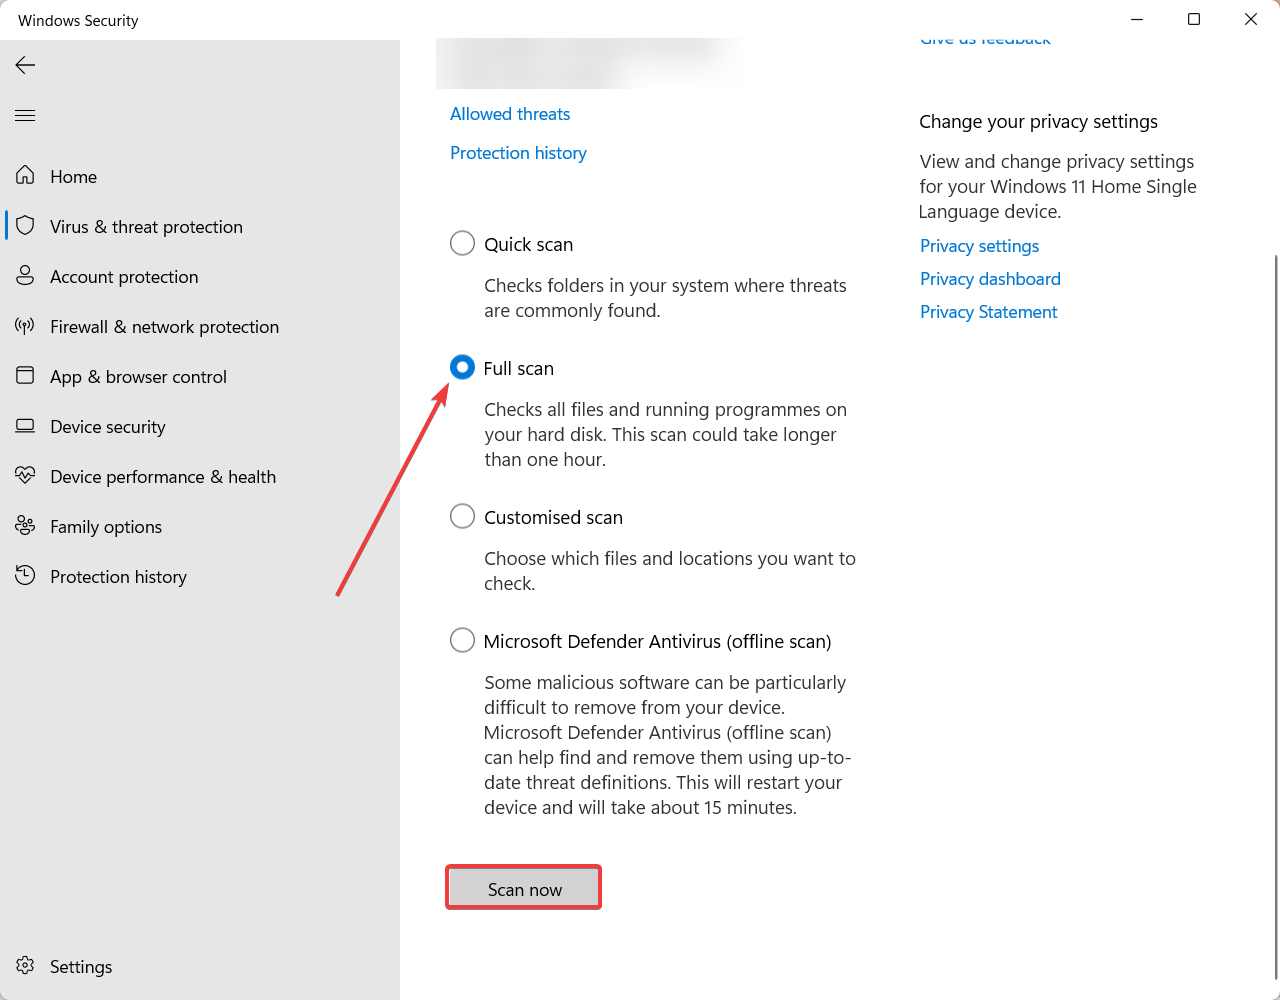This screenshot has height=1000, width=1280.
Task: Click the Protection history clock icon
Action: (x=25, y=576)
